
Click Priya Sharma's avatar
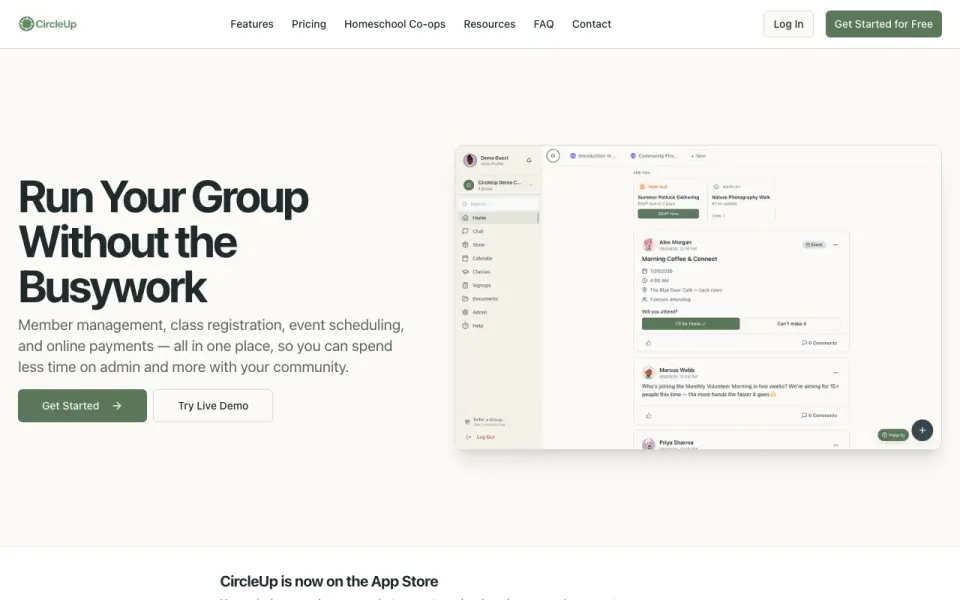click(648, 444)
